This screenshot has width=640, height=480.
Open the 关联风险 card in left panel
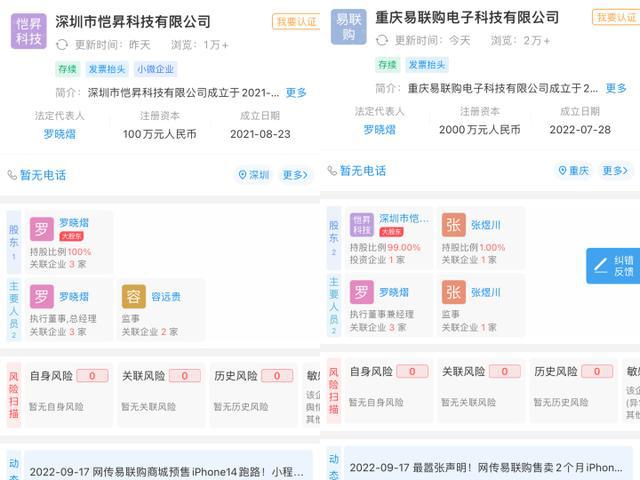click(160, 390)
